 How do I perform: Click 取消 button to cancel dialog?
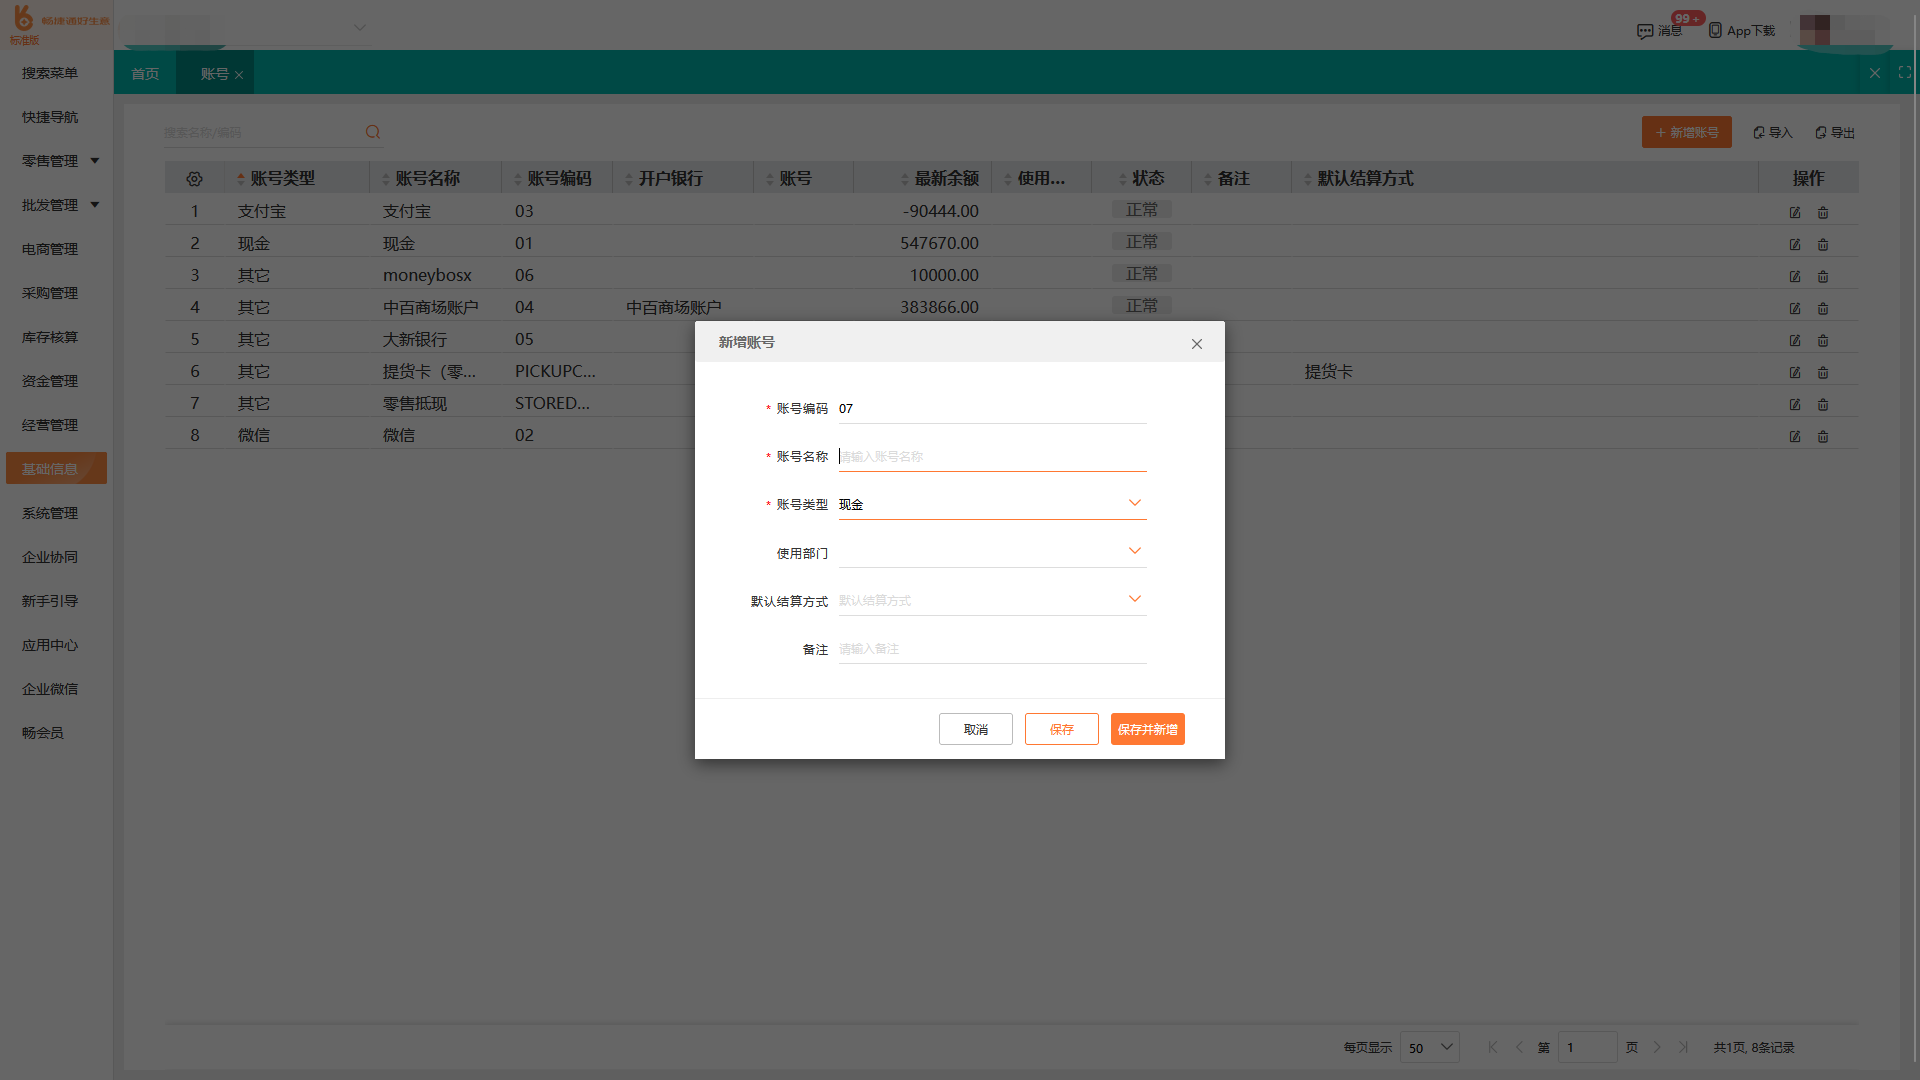tap(976, 729)
